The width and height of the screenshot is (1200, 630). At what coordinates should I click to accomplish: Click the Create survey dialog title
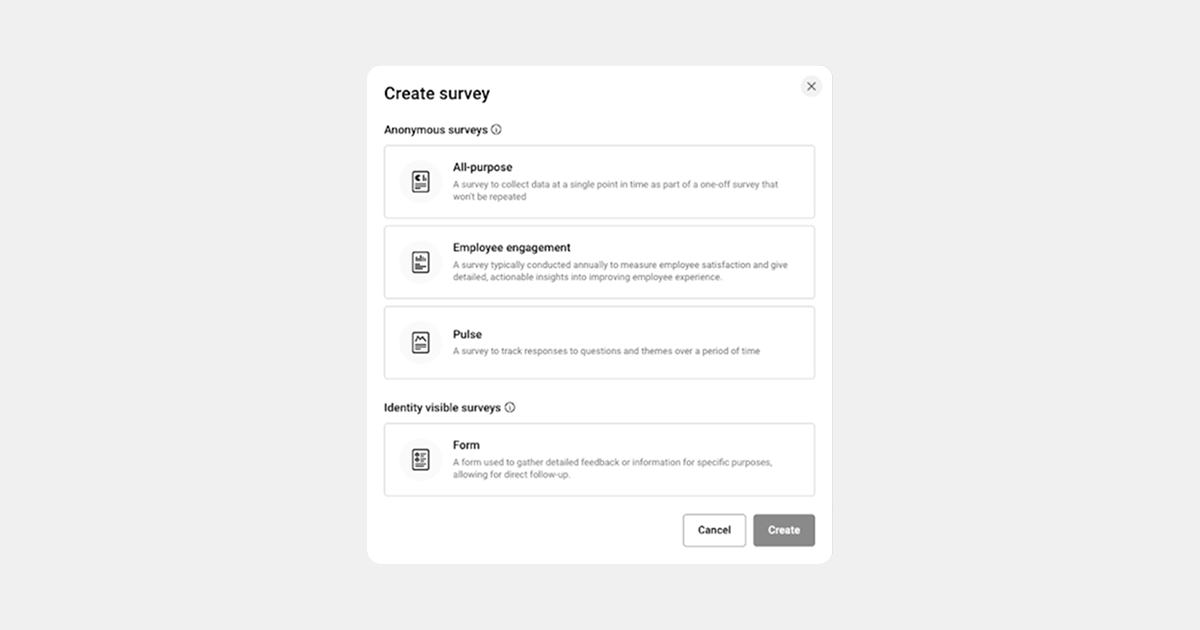(x=437, y=93)
